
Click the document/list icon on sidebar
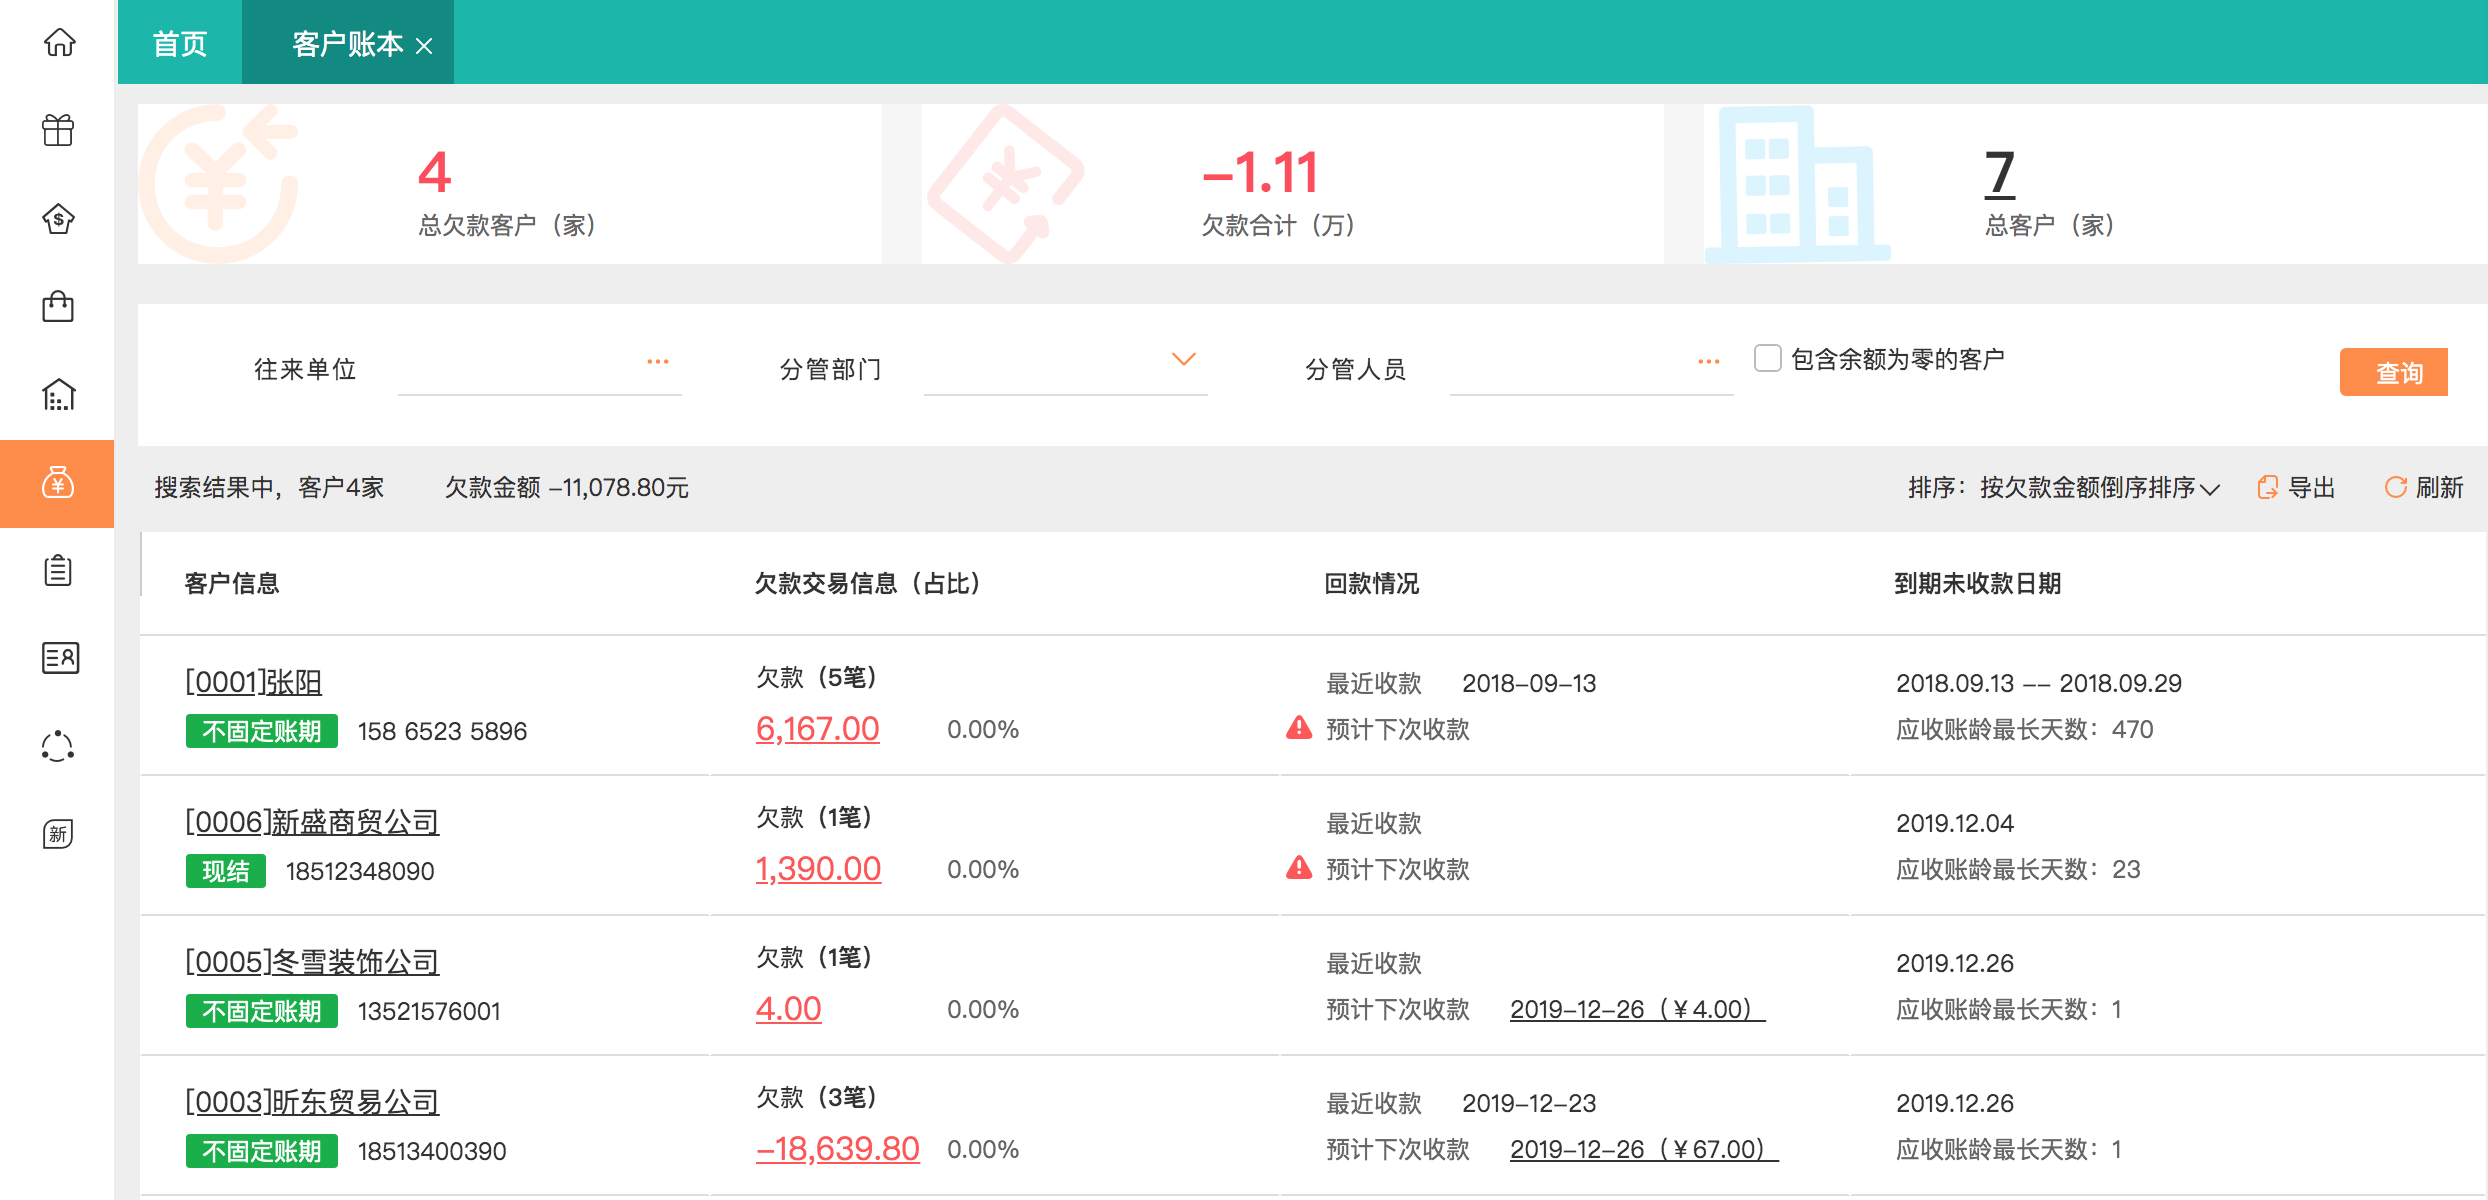pos(59,575)
